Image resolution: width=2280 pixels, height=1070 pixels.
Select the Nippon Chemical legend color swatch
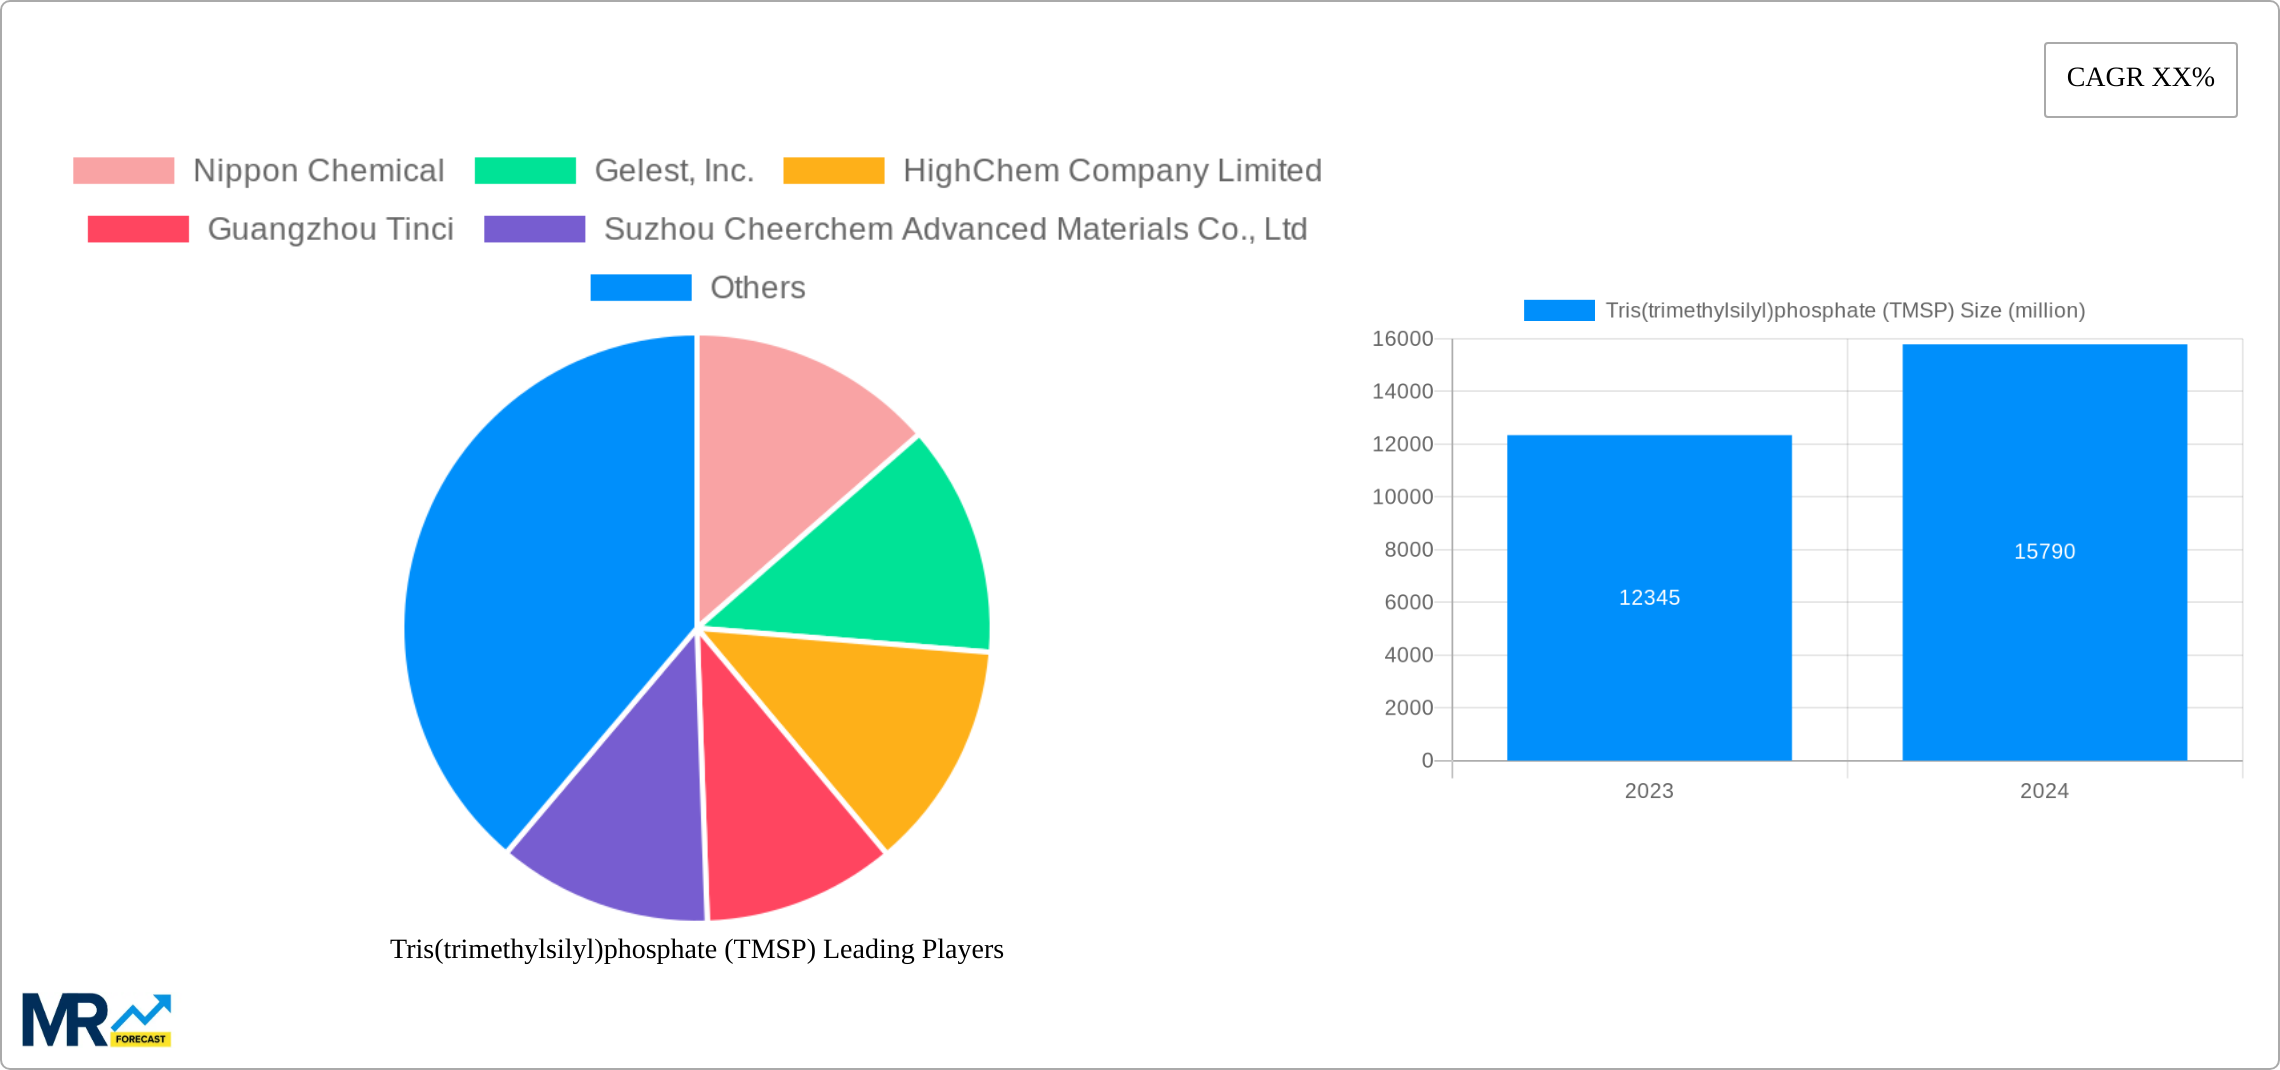[128, 170]
